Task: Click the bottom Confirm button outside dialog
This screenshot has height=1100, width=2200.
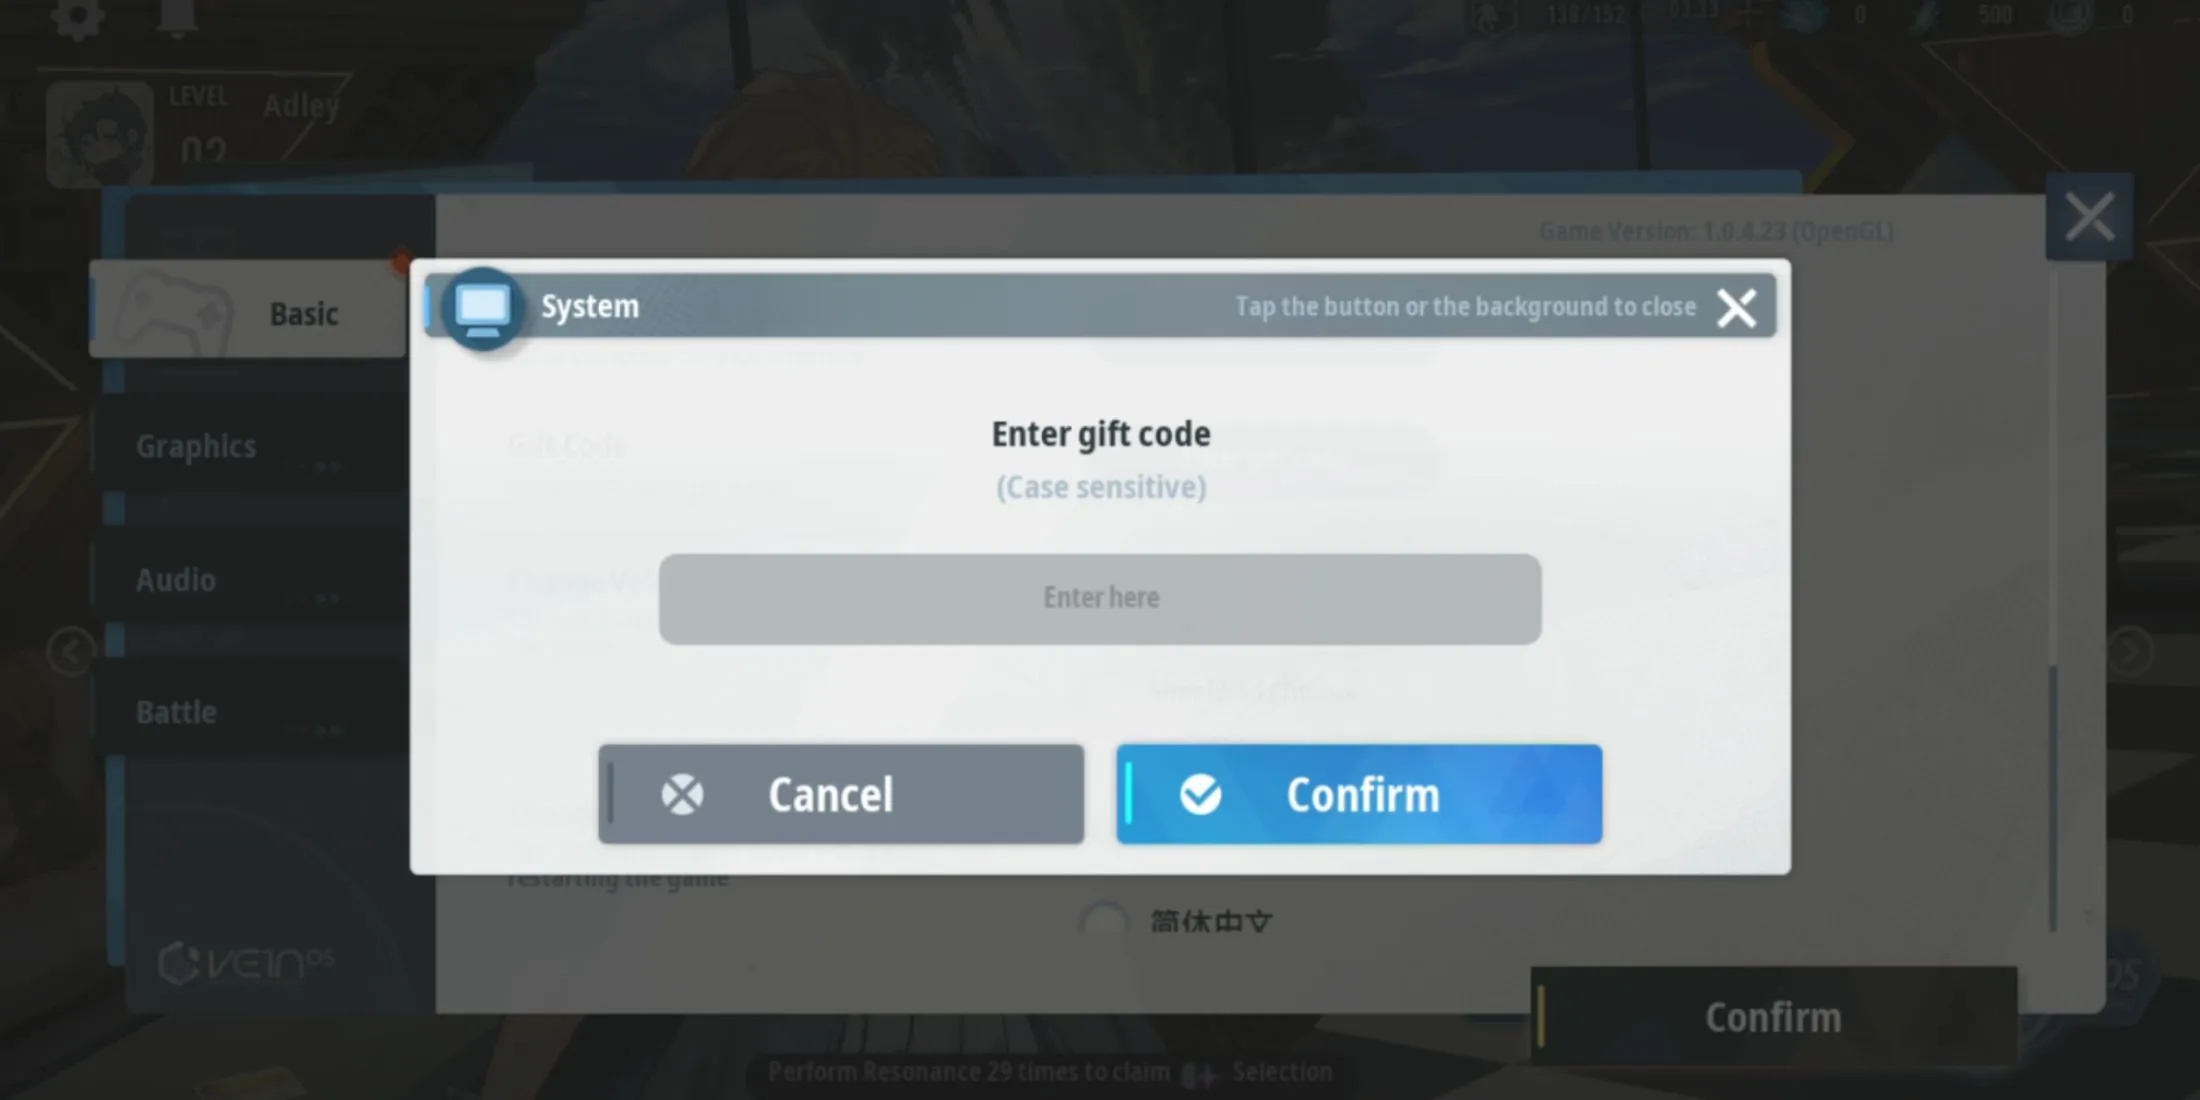Action: pos(1773,1016)
